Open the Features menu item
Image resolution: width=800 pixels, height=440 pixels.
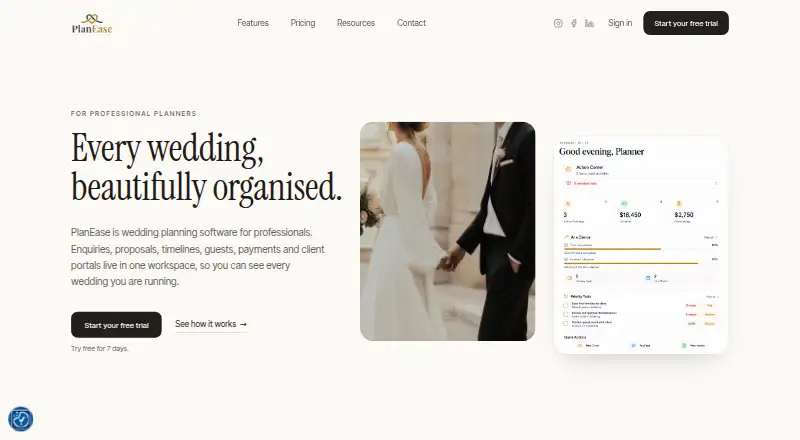(253, 23)
